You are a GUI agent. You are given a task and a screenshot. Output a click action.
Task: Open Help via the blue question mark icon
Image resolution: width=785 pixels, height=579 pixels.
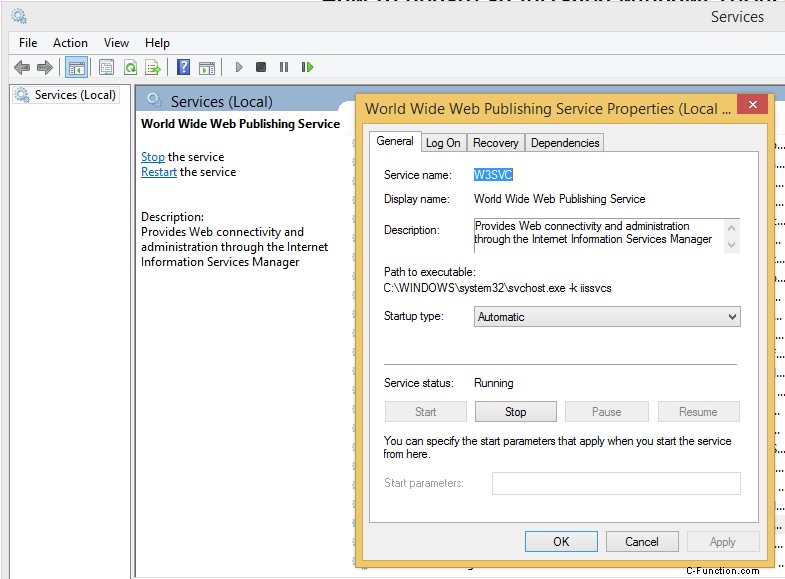click(x=183, y=67)
